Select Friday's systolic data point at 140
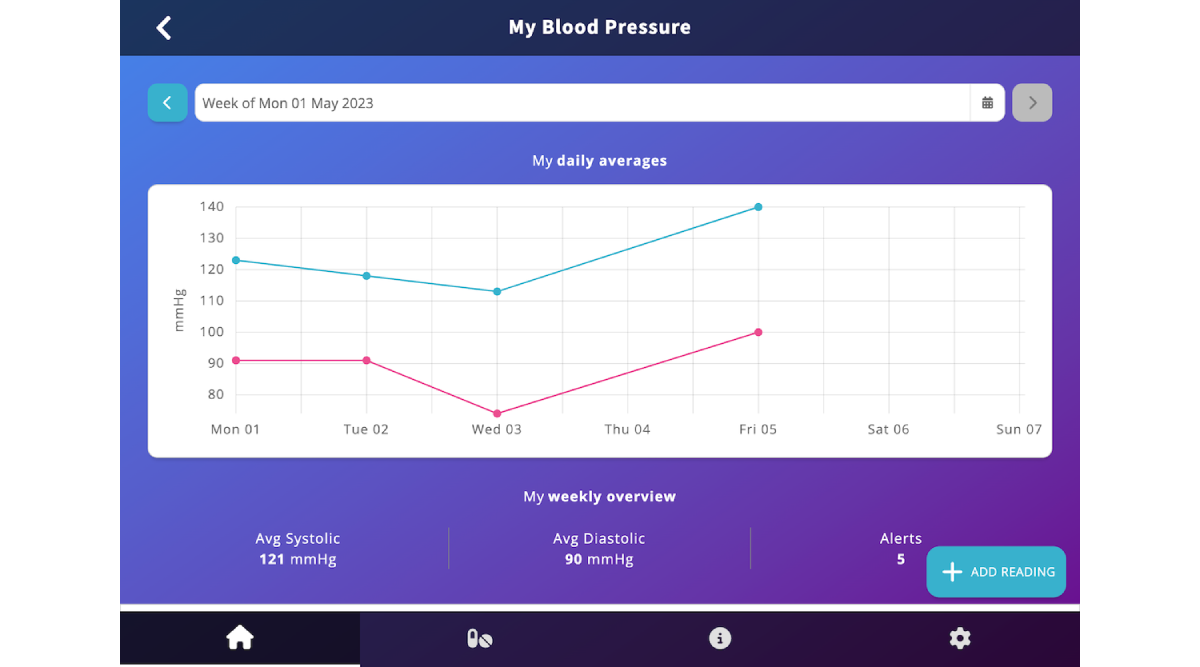 [758, 207]
